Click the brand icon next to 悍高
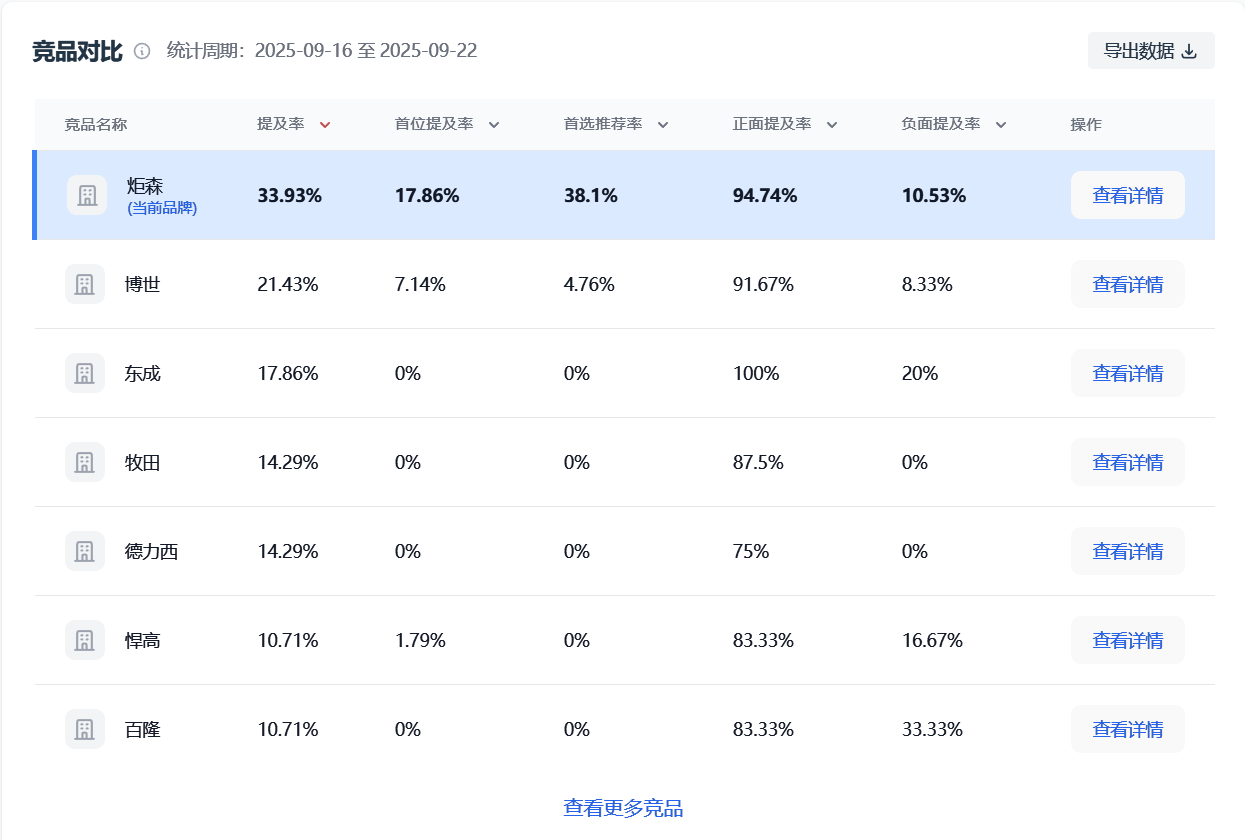 pos(85,640)
